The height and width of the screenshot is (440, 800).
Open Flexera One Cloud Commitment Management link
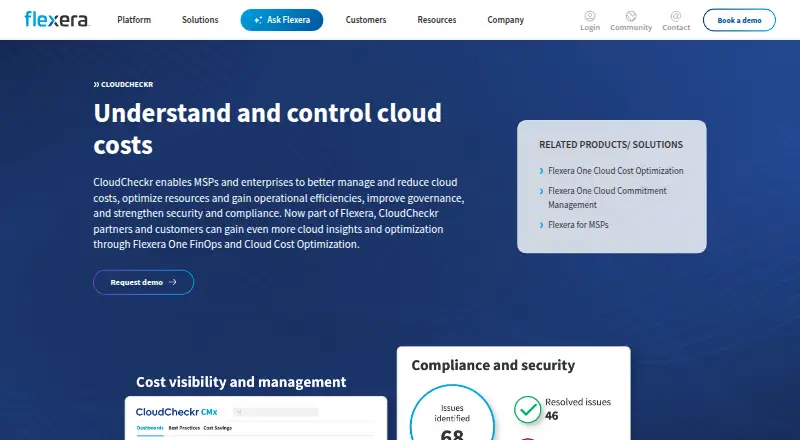click(x=607, y=198)
